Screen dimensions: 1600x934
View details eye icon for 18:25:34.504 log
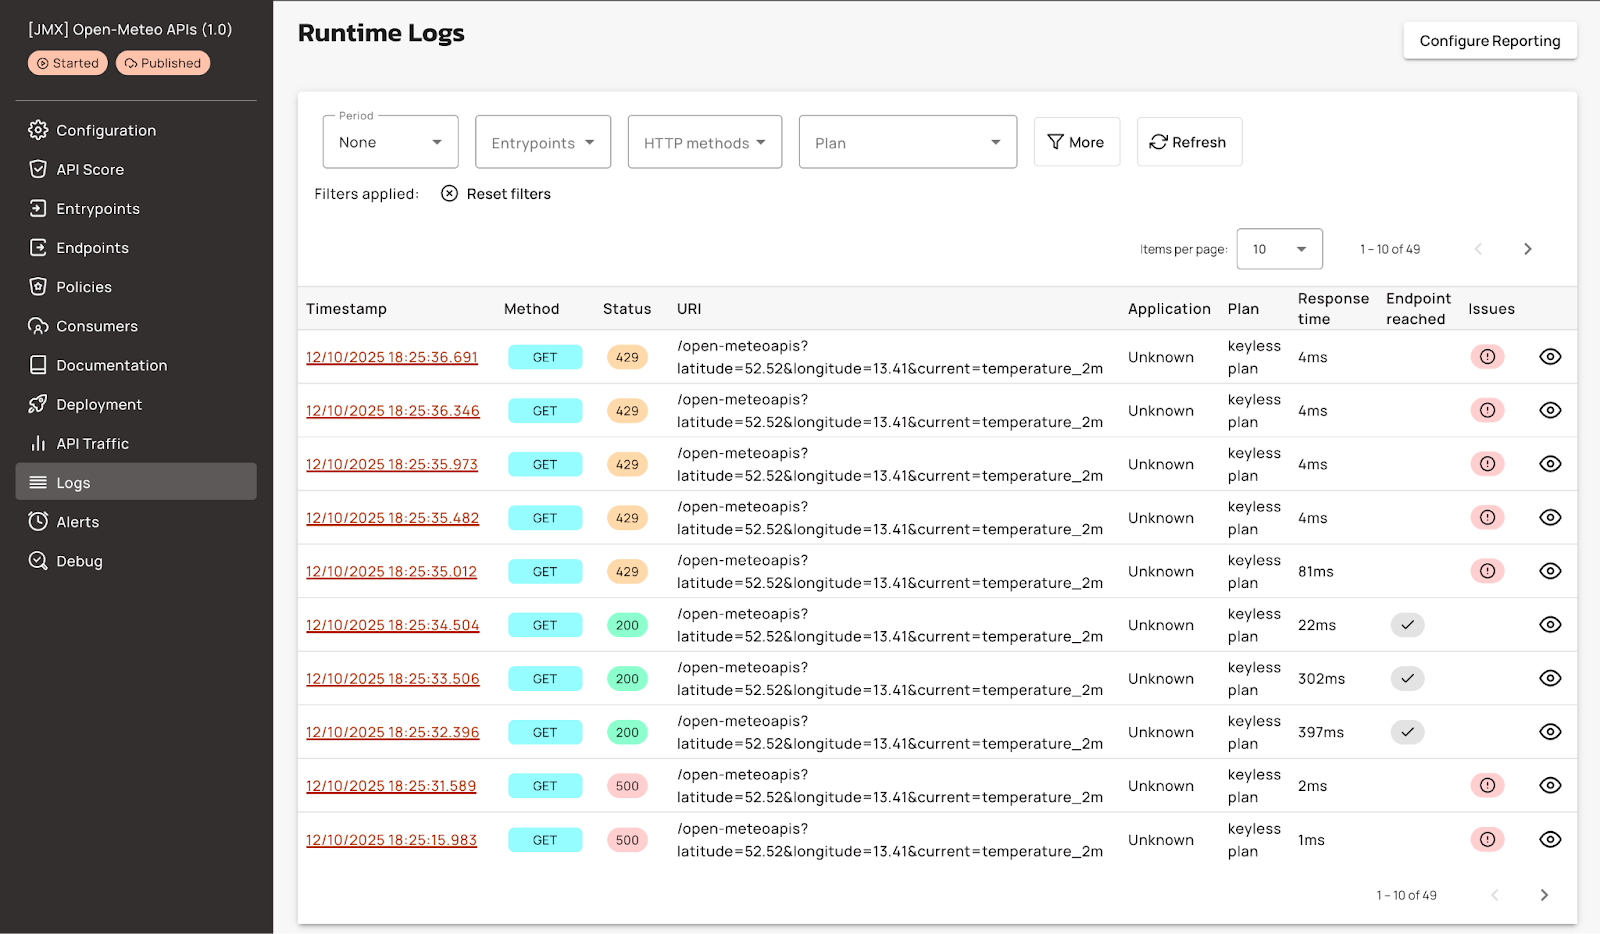pyautogui.click(x=1550, y=625)
